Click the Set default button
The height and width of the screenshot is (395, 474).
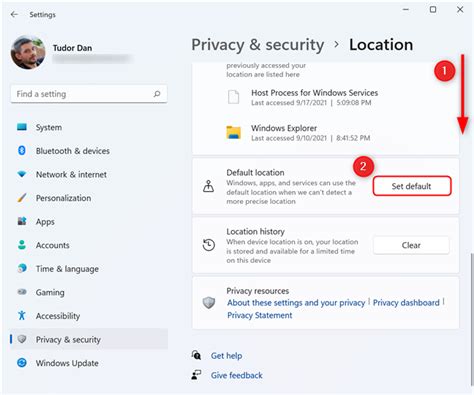click(412, 186)
